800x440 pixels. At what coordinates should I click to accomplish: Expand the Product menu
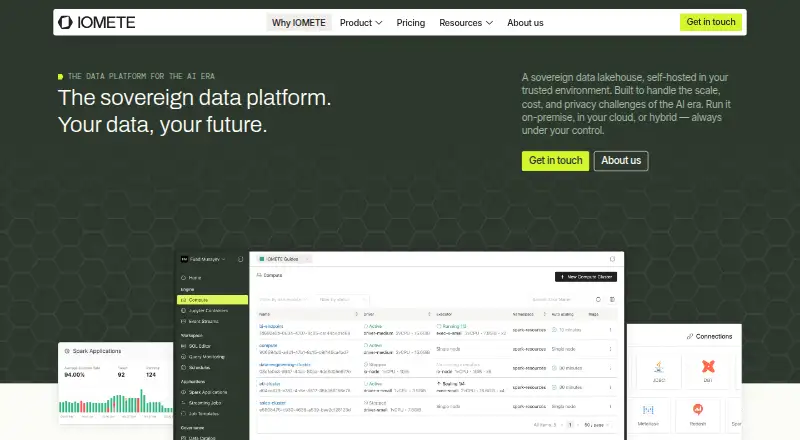361,22
